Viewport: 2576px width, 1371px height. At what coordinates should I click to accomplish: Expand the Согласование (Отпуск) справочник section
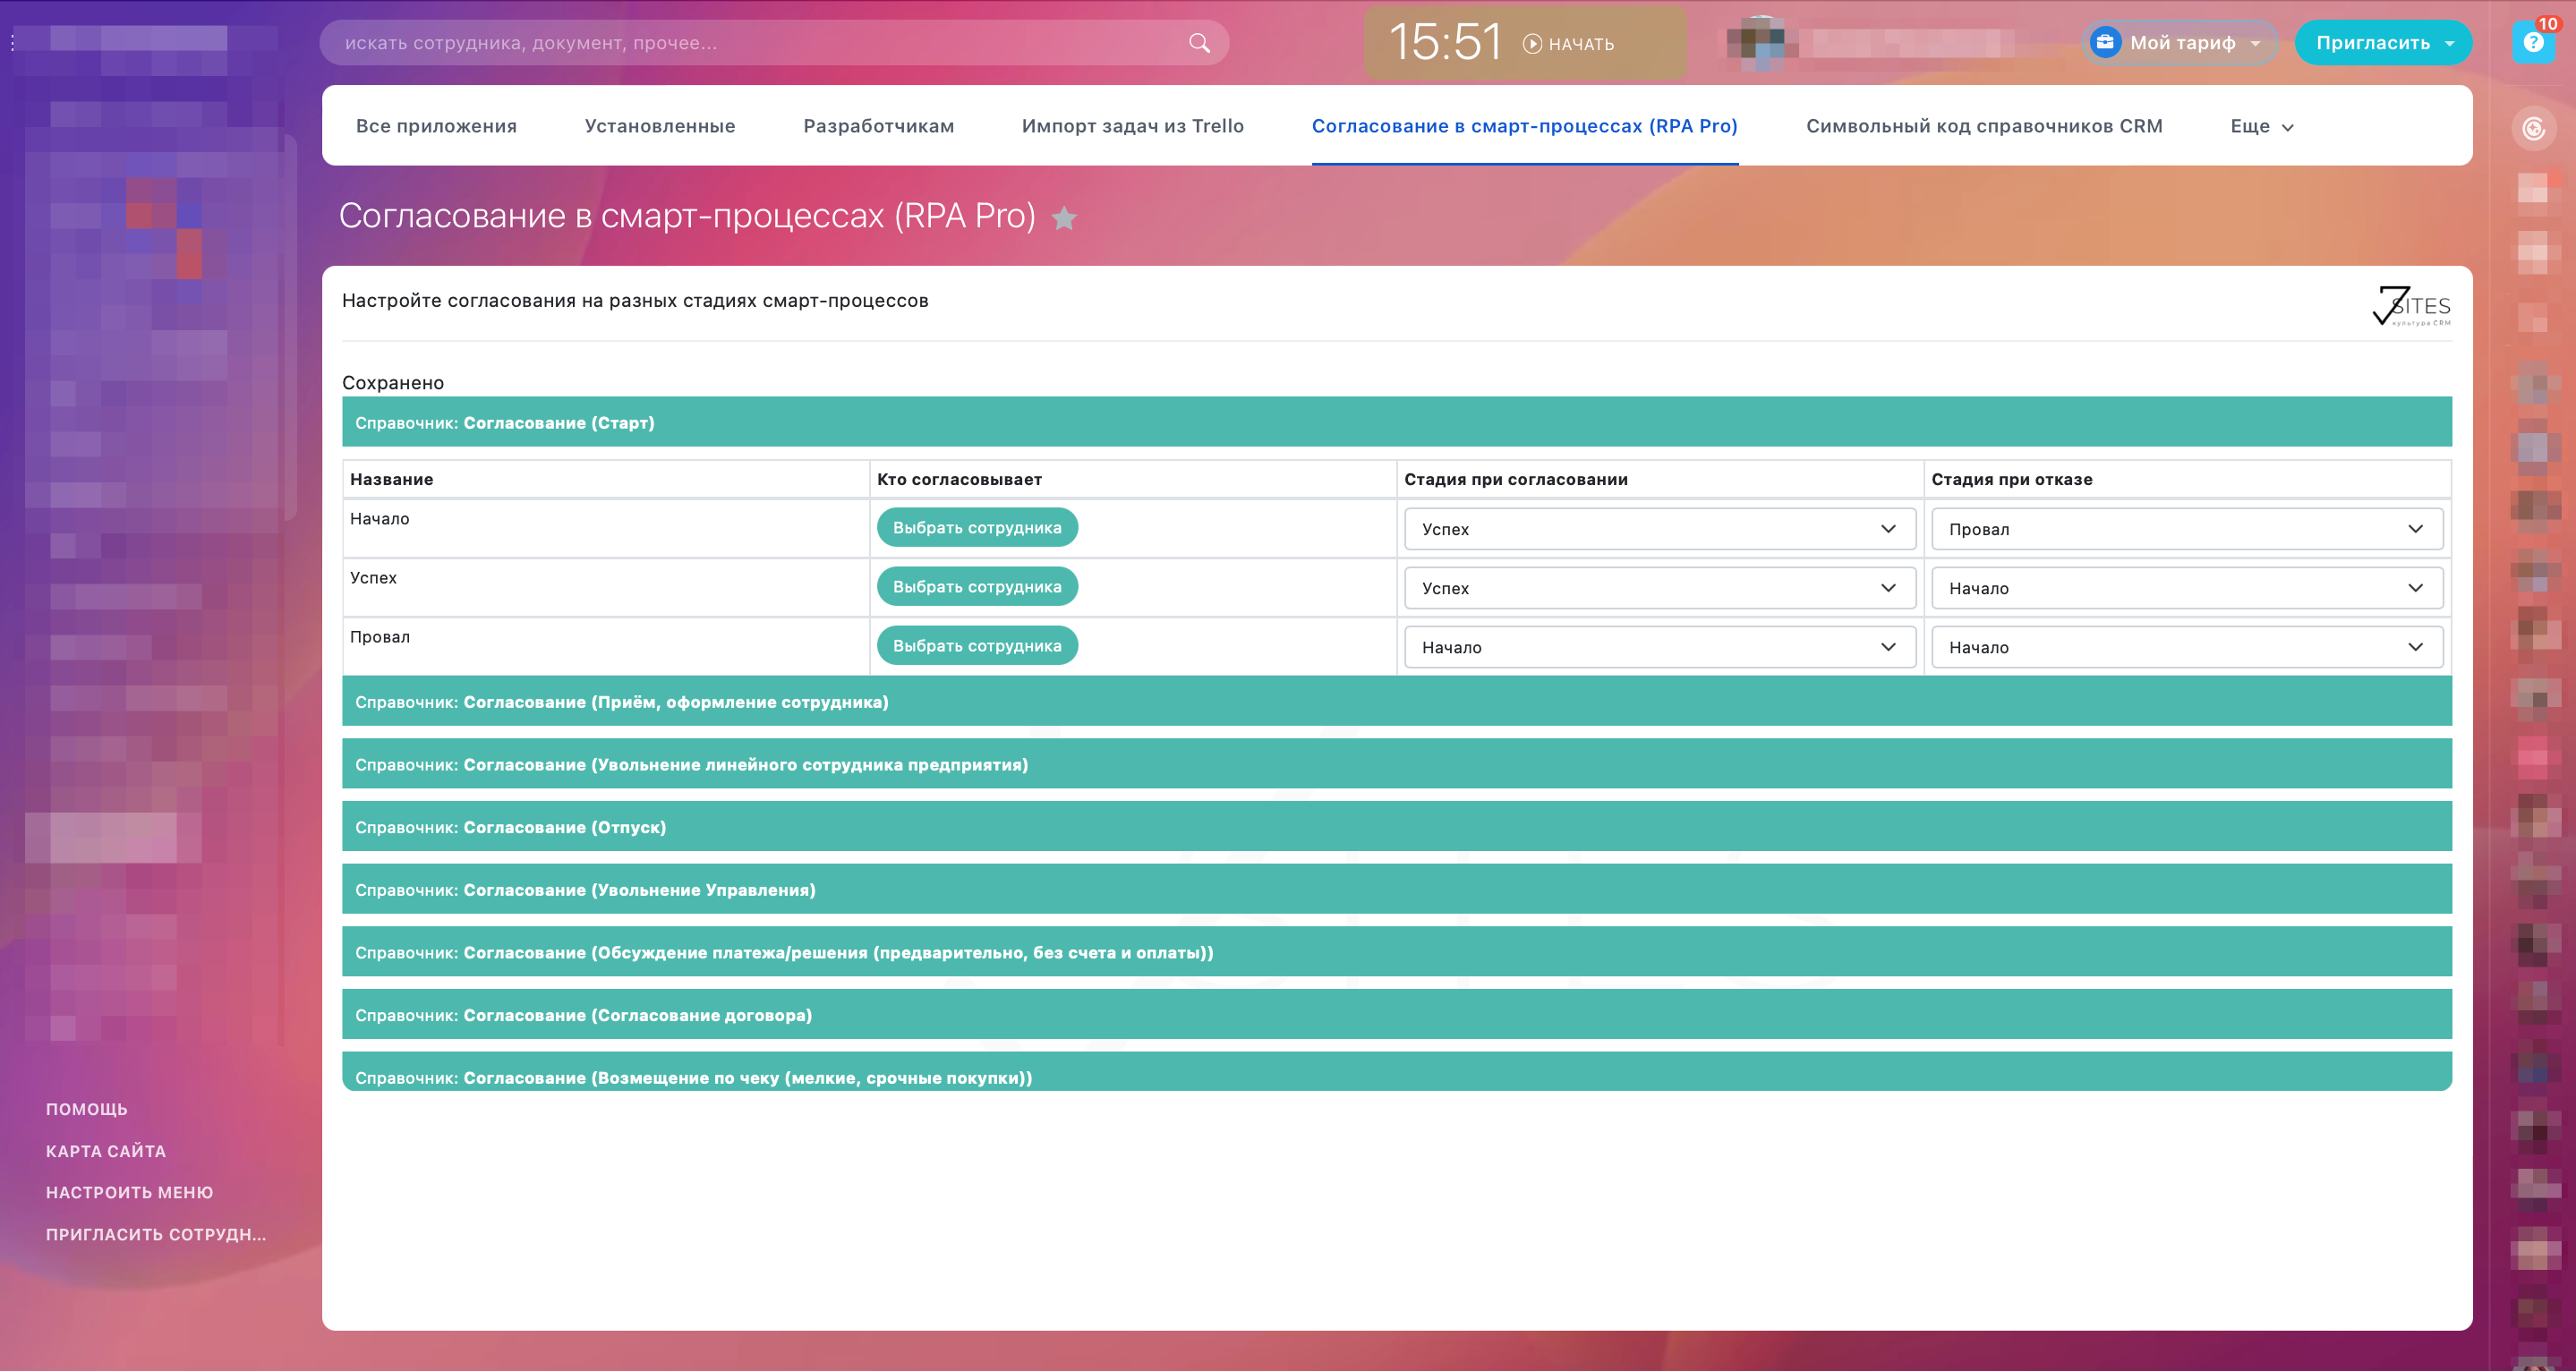(1395, 826)
